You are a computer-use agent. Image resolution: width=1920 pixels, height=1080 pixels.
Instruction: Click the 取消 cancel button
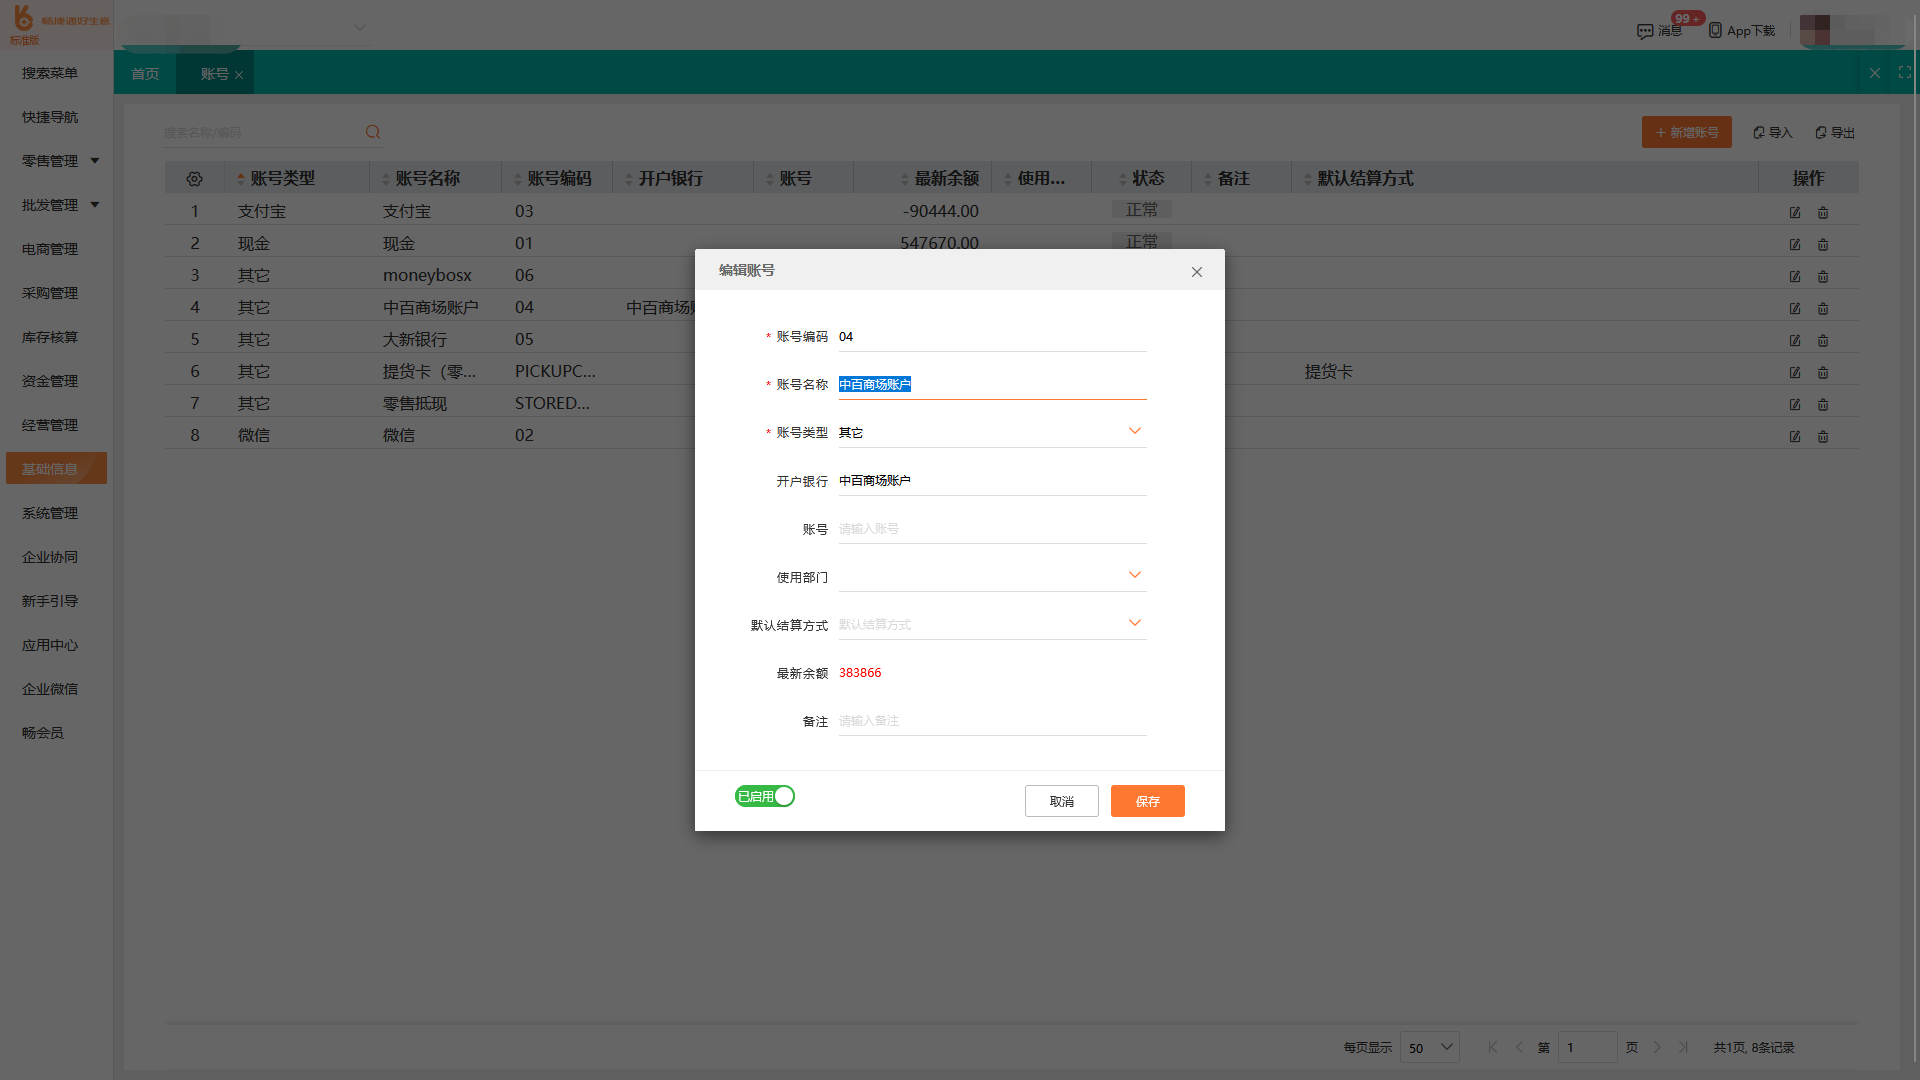1063,800
